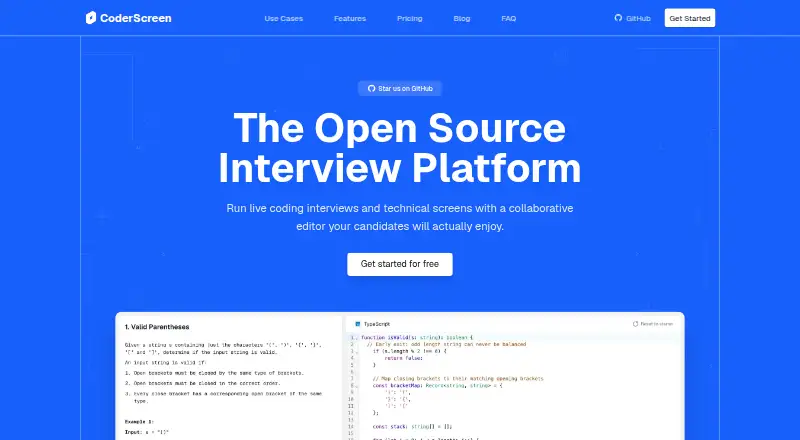Go to the Pricing page
Image resolution: width=800 pixels, height=440 pixels.
410,18
